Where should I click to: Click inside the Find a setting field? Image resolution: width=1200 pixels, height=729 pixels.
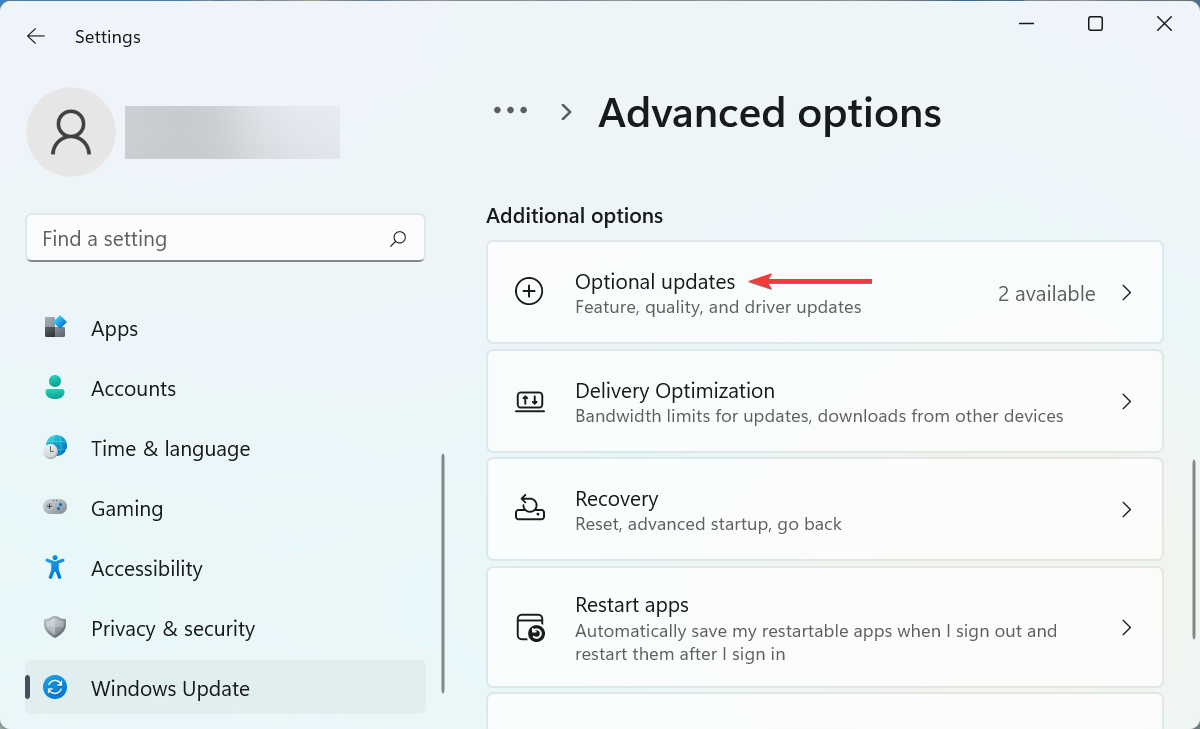225,238
